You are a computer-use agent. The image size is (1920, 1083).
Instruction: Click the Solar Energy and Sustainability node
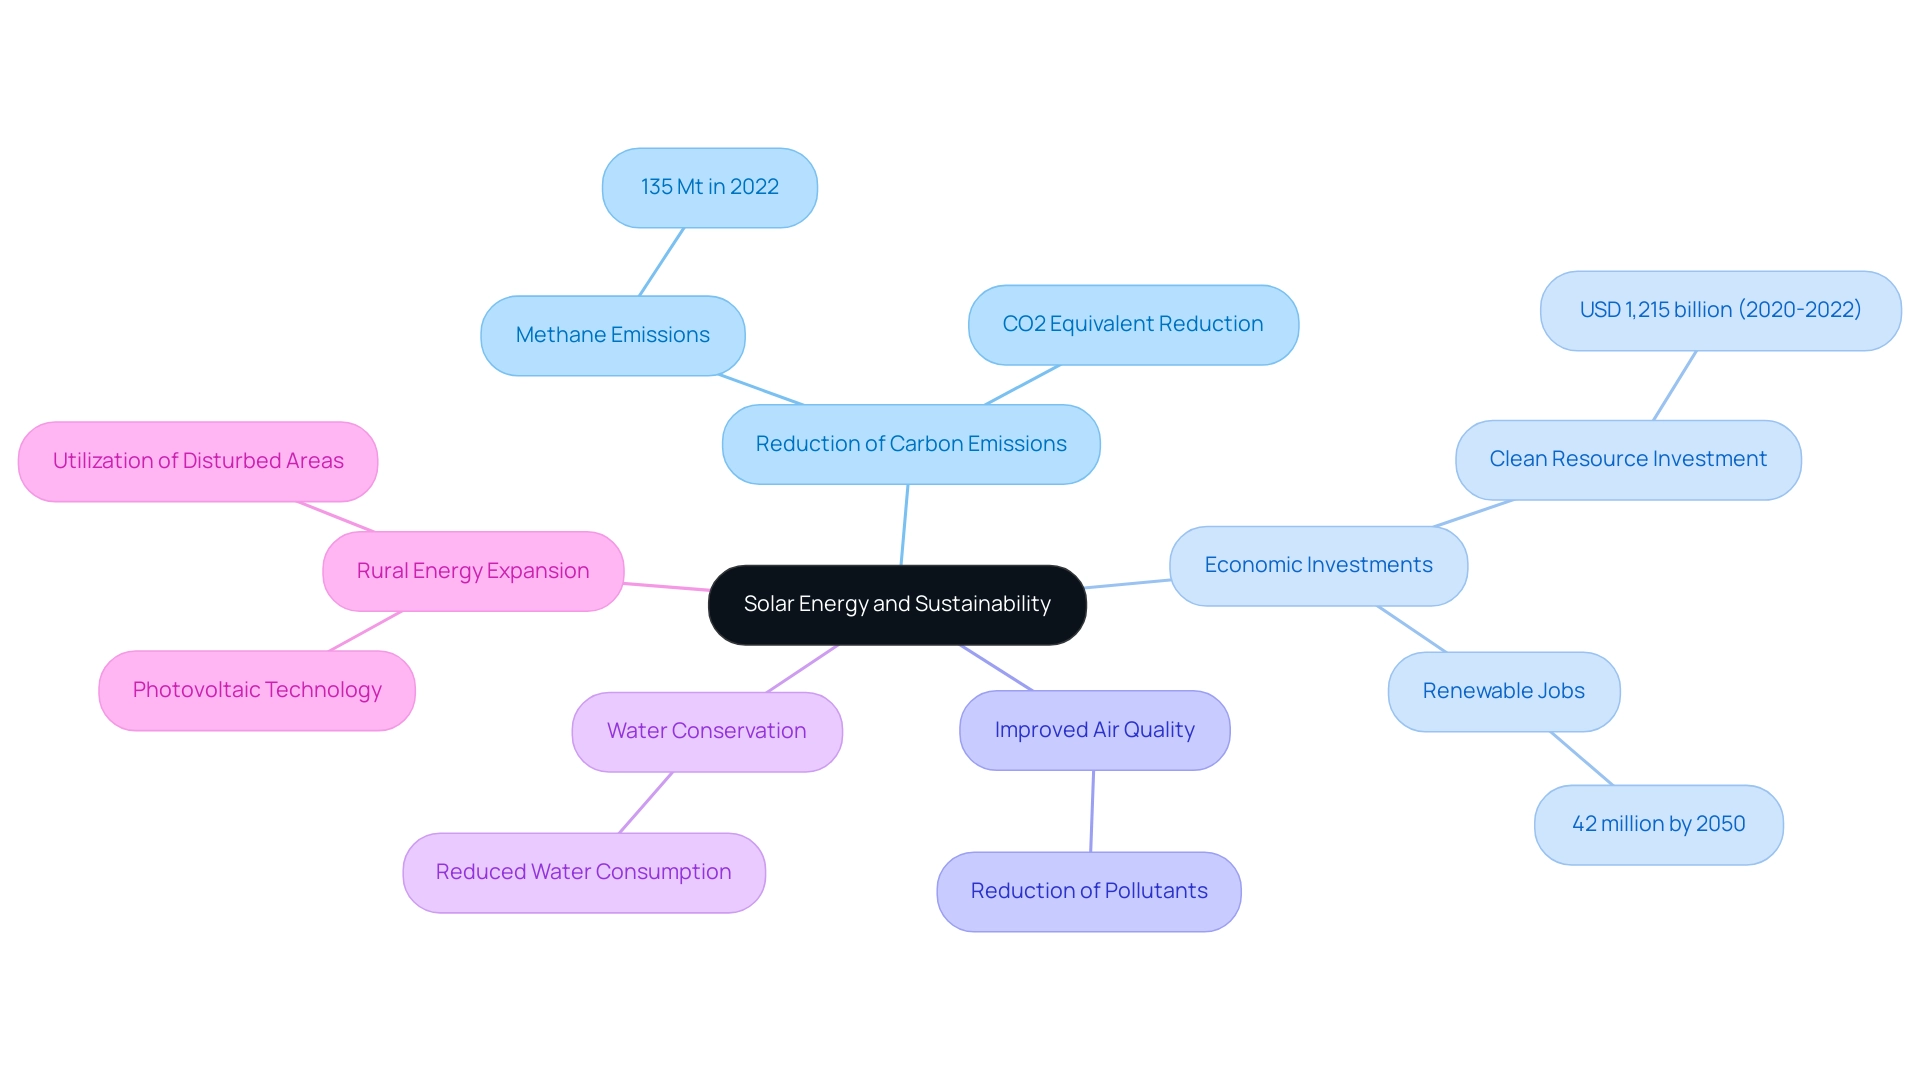point(897,605)
